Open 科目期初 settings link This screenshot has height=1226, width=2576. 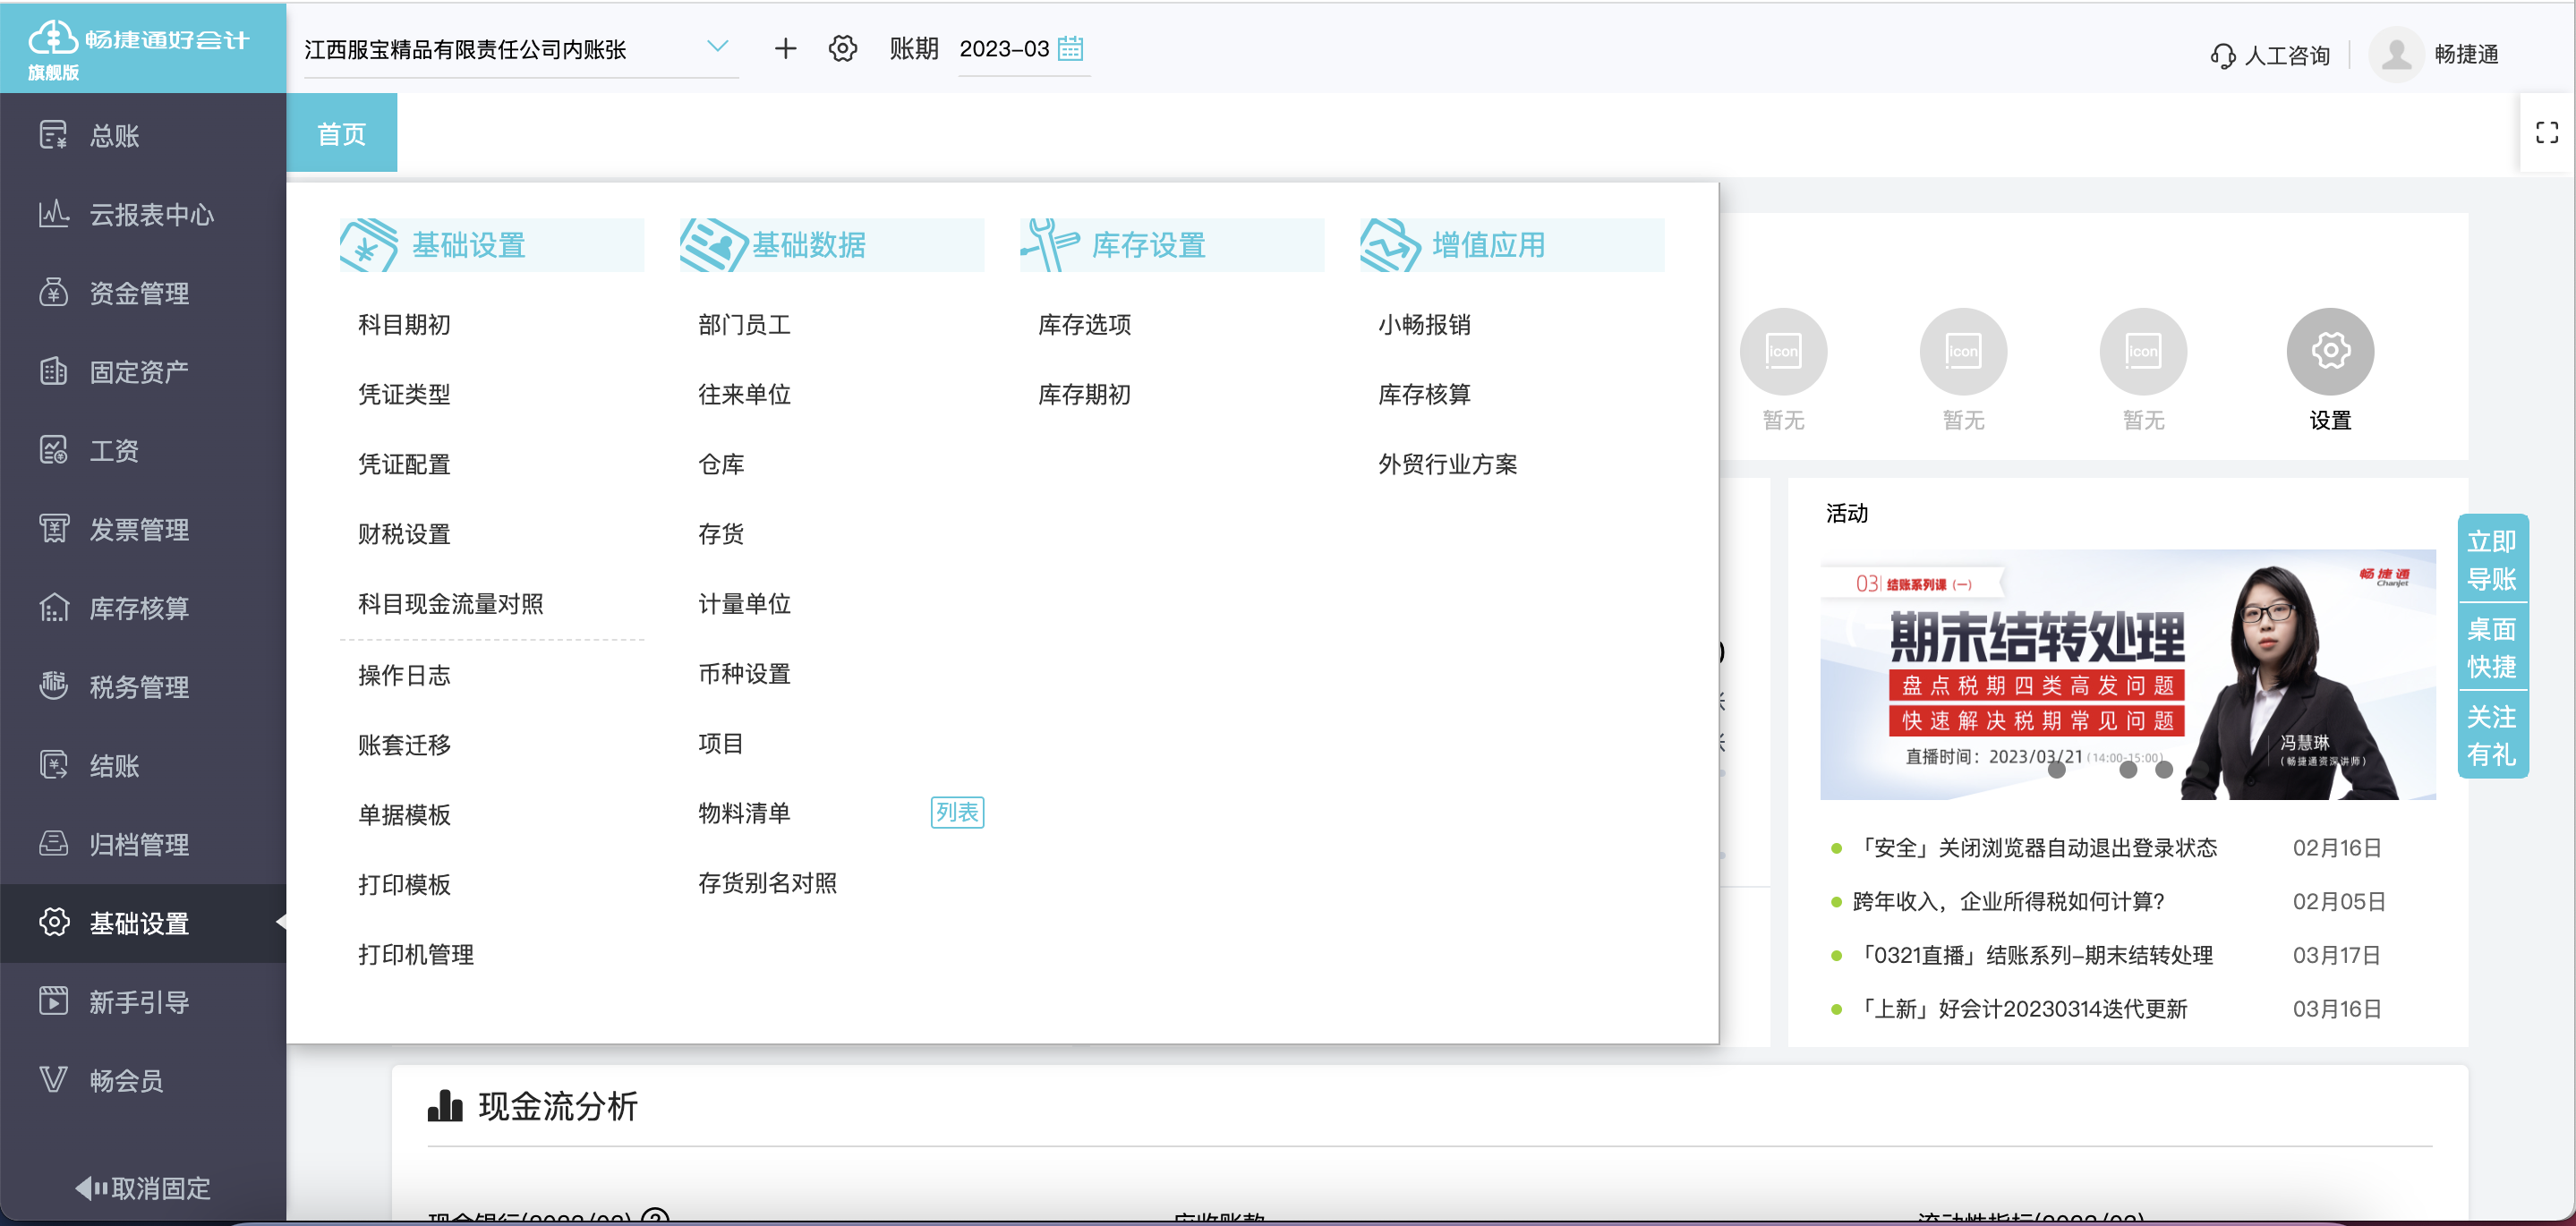pyautogui.click(x=405, y=326)
